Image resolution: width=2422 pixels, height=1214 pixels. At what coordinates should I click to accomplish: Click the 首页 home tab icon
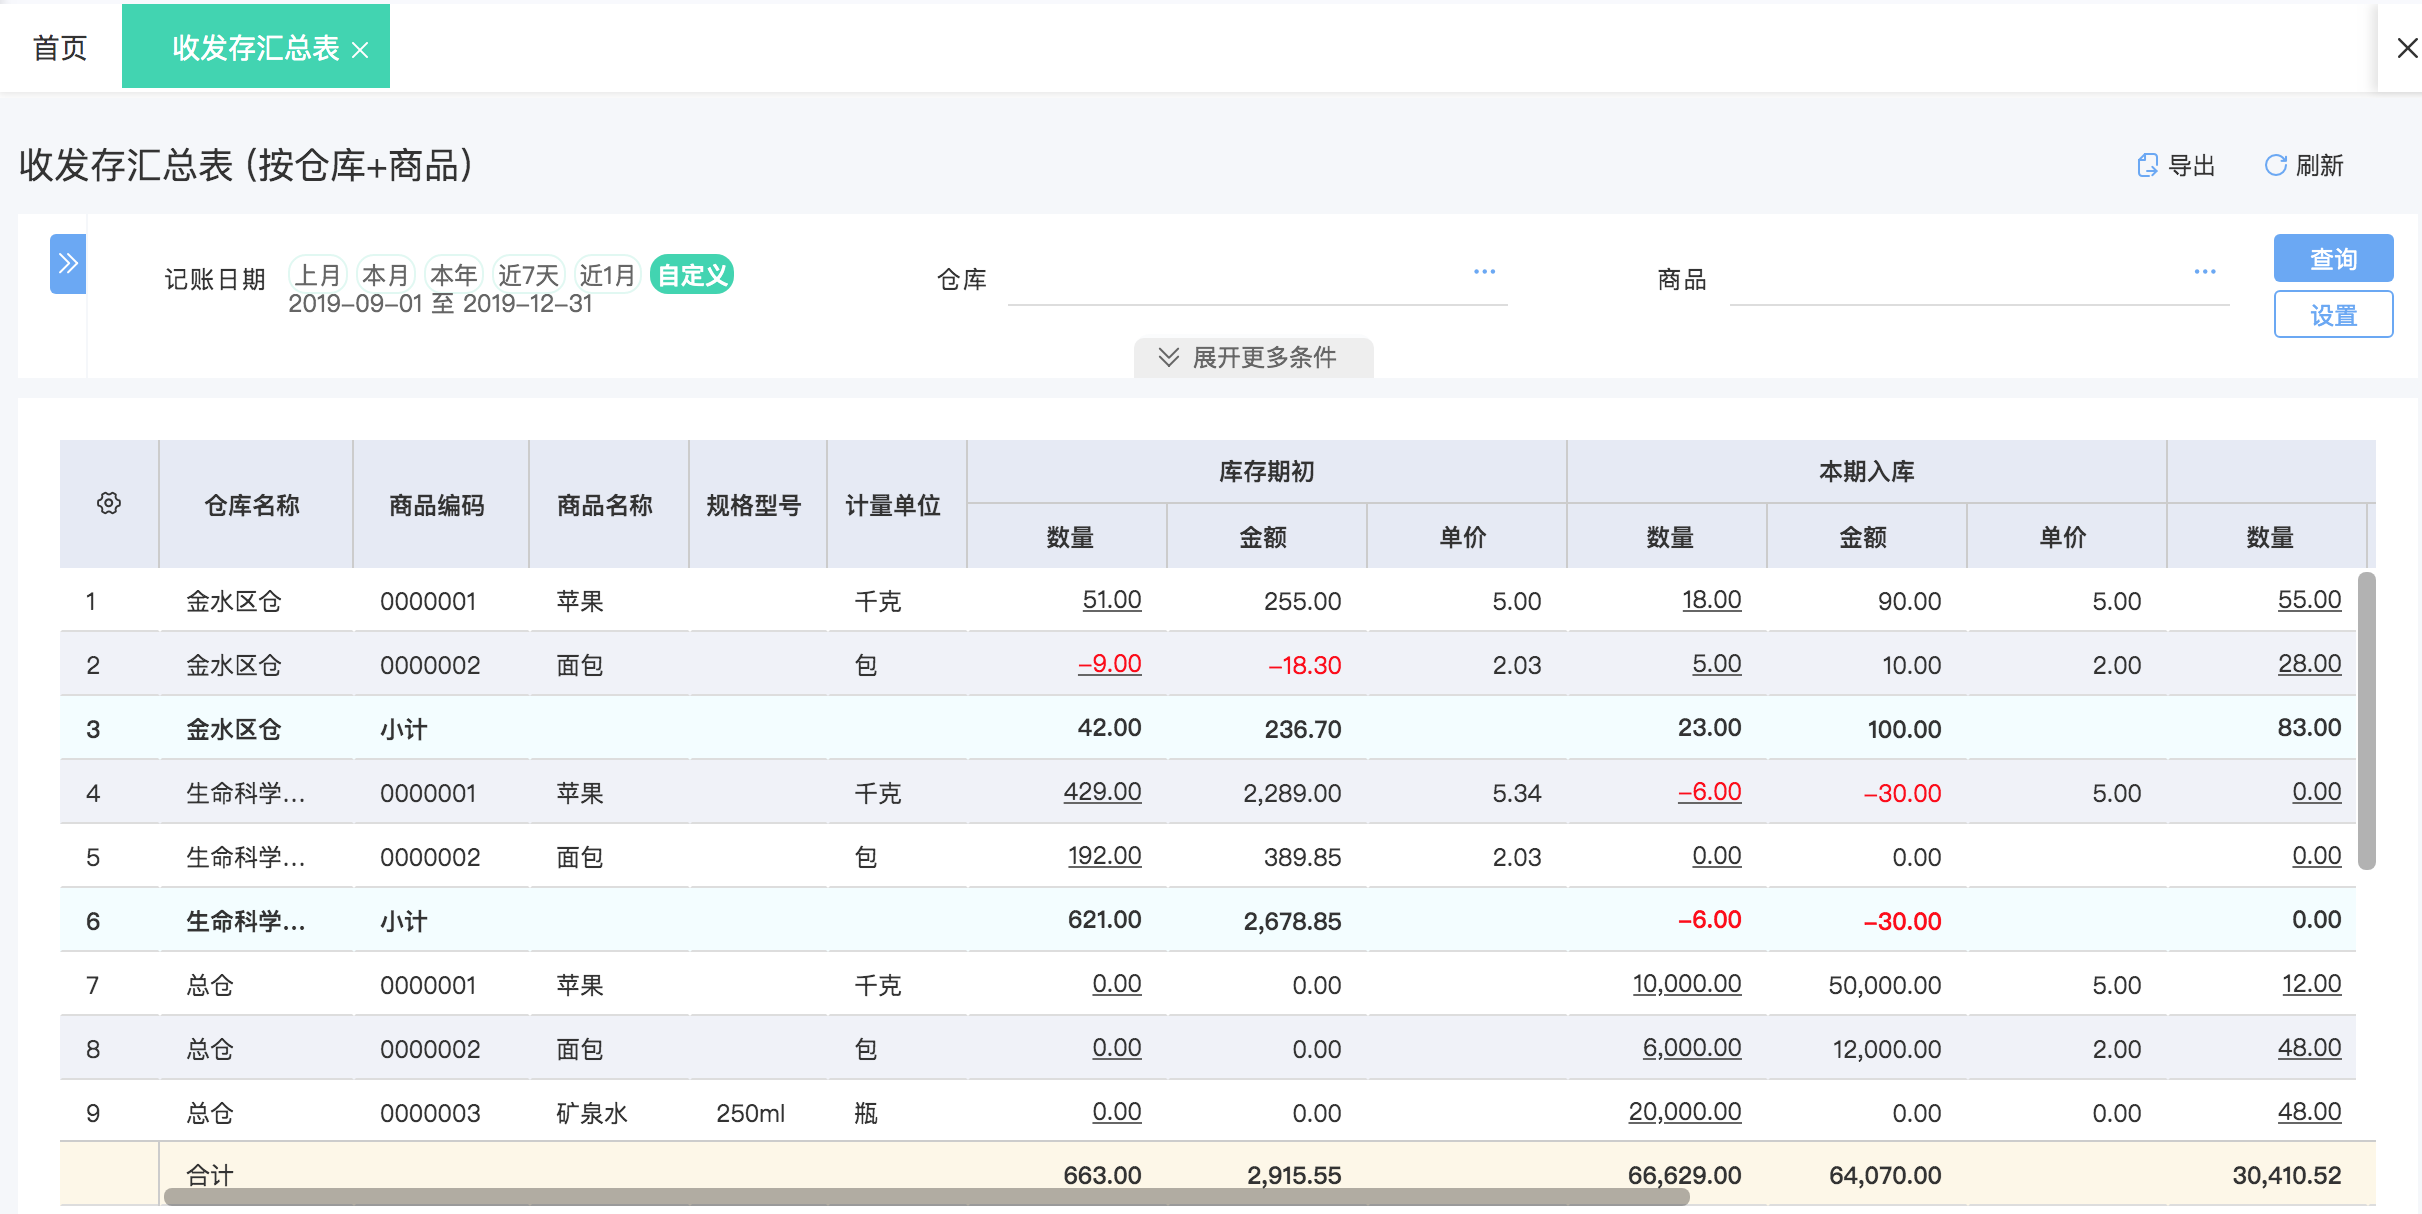tap(59, 45)
